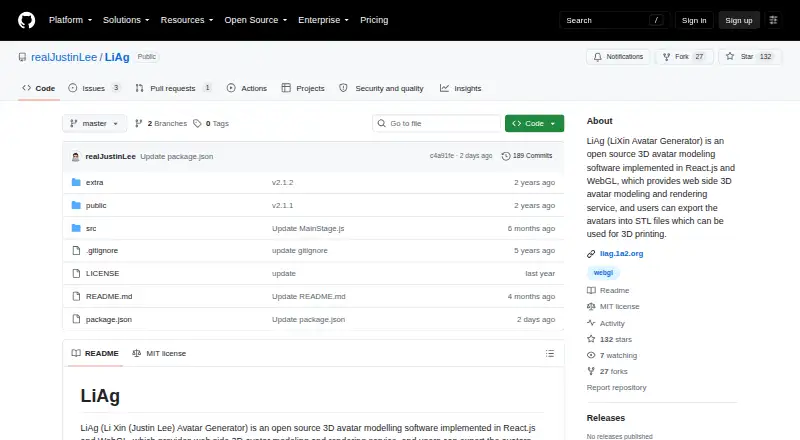This screenshot has width=800, height=440.
Task: Click the Star button
Action: [750, 57]
